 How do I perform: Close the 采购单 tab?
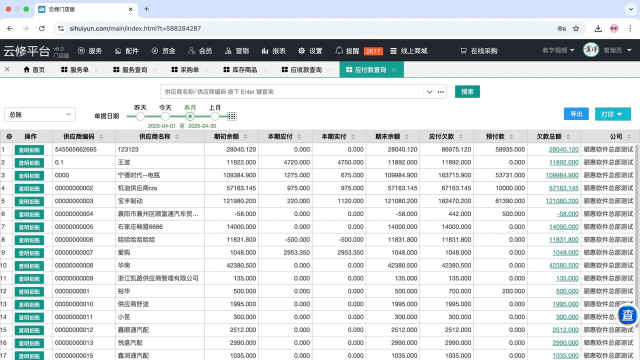pyautogui.click(x=207, y=70)
